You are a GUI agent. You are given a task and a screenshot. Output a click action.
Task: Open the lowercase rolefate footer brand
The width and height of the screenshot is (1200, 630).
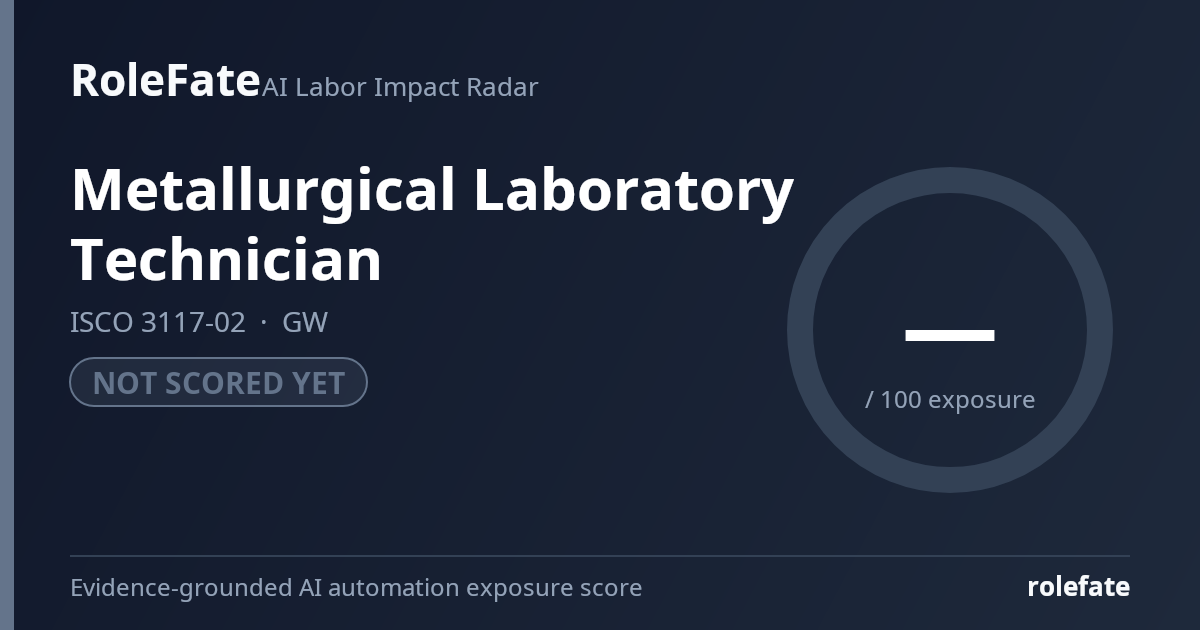click(x=1078, y=587)
